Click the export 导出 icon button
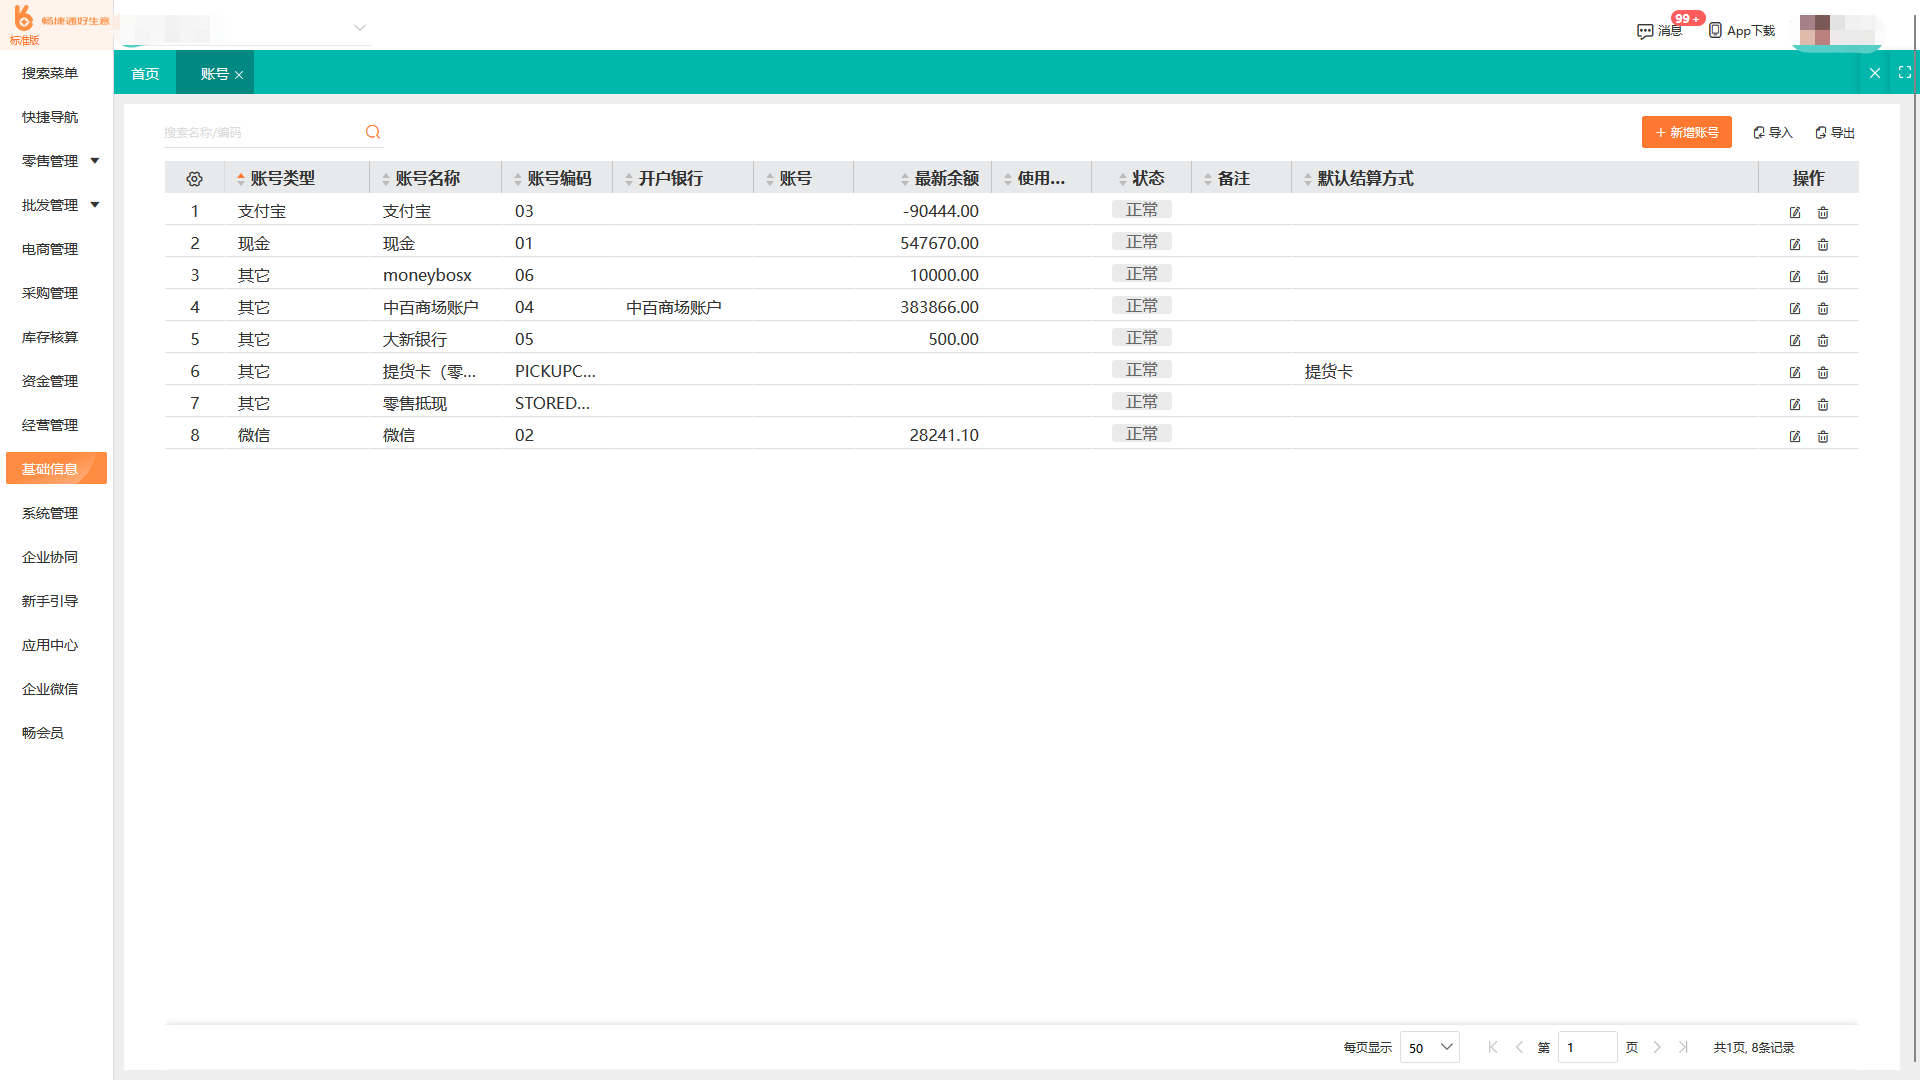This screenshot has width=1920, height=1080. (1834, 132)
